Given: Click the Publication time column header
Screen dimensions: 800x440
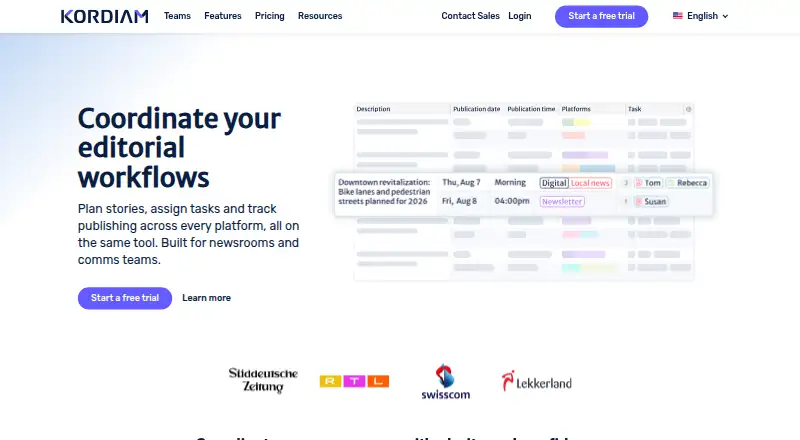Looking at the screenshot, I should point(531,109).
